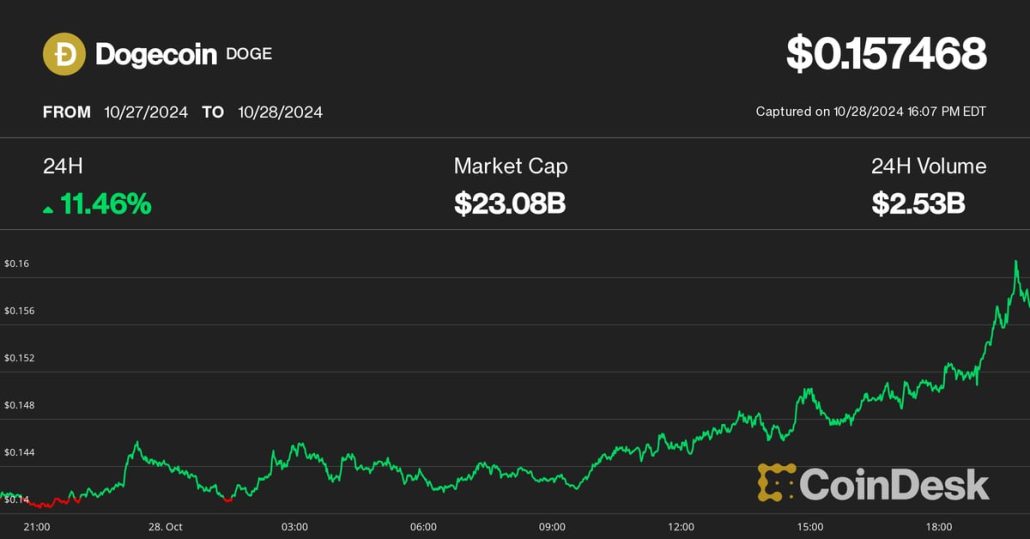Select the $23.08B market cap value
The width and height of the screenshot is (1030, 539).
(510, 204)
